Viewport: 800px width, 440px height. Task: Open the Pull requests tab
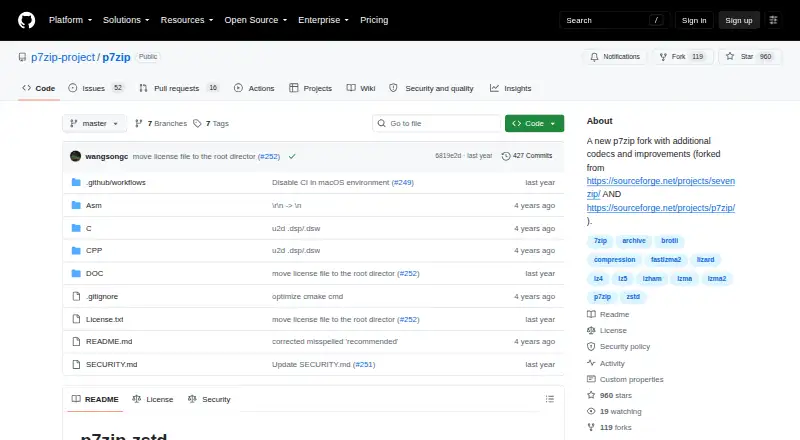pyautogui.click(x=179, y=88)
